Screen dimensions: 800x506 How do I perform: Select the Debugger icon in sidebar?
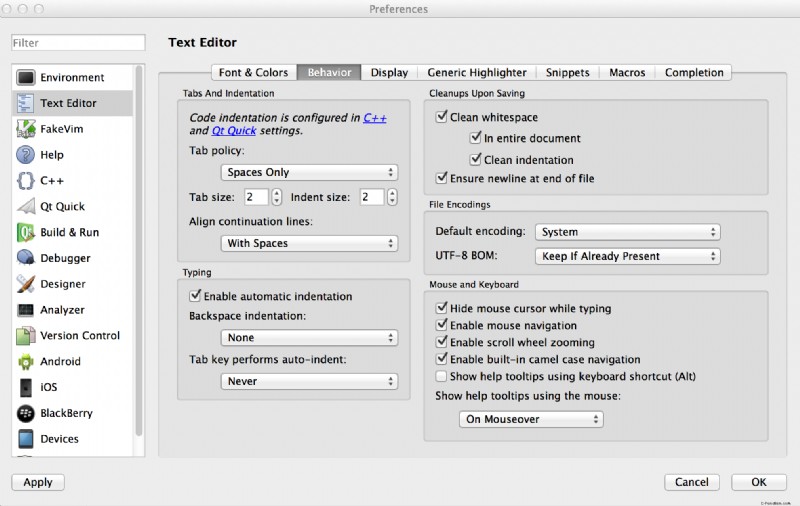click(25, 258)
